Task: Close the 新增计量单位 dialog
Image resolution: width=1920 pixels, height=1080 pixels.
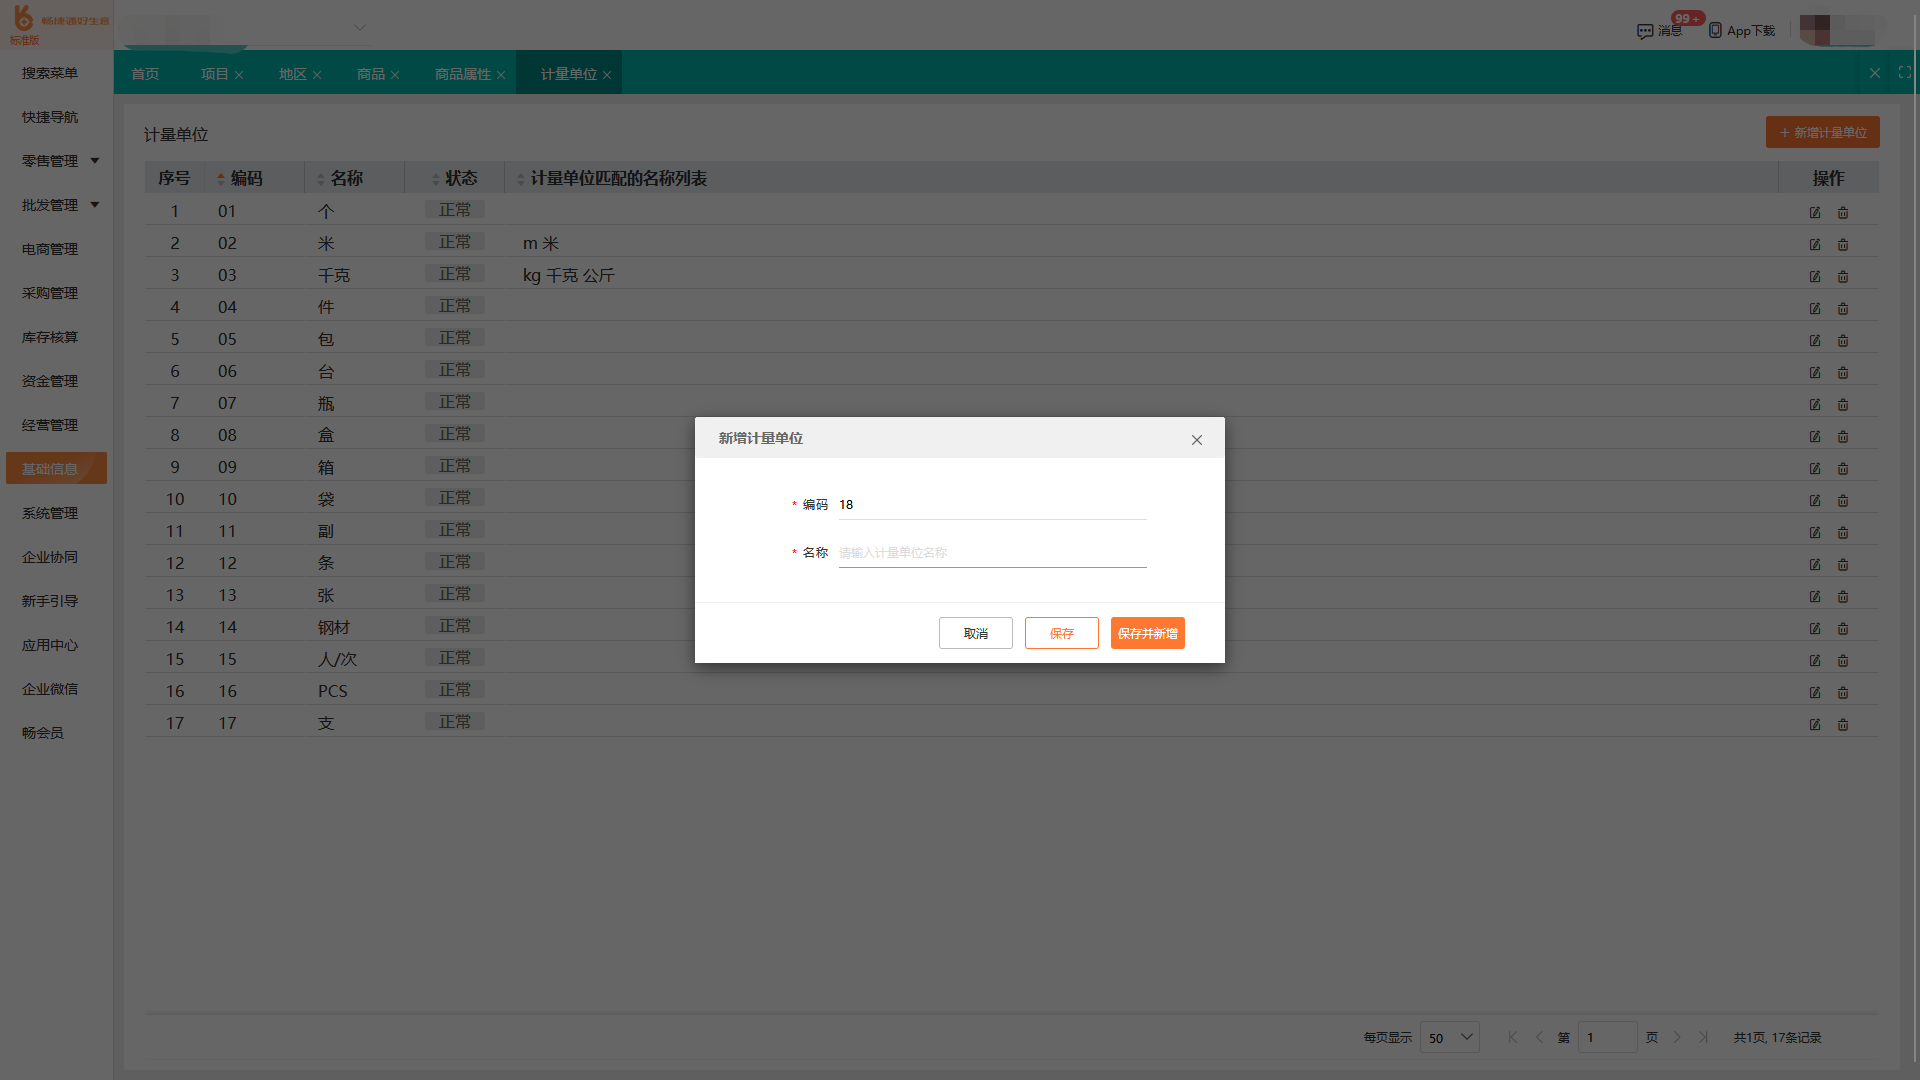Action: pyautogui.click(x=1197, y=439)
